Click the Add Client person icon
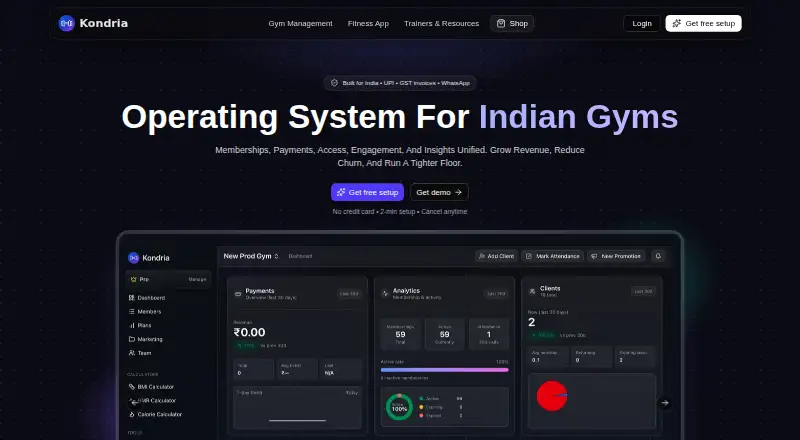800x440 pixels. 482,256
